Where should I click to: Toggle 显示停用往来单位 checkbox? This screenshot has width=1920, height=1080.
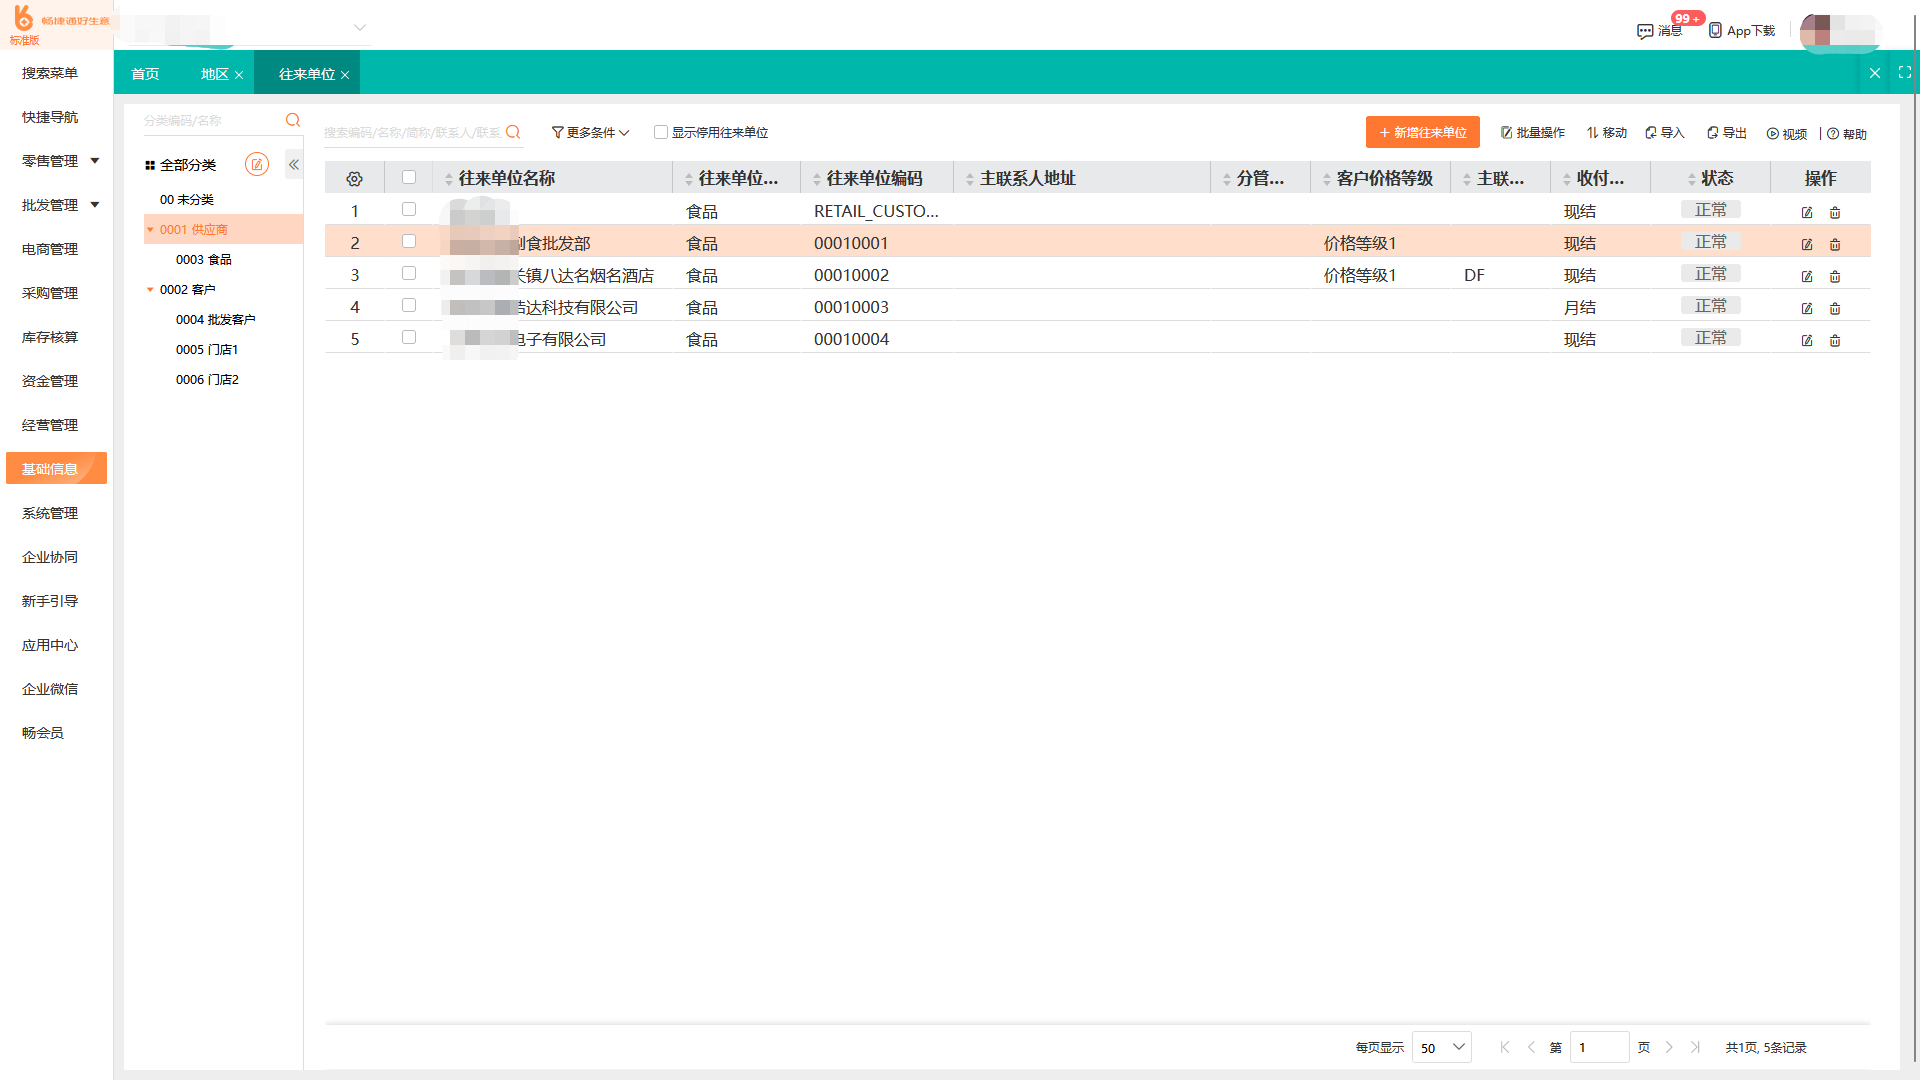[661, 132]
